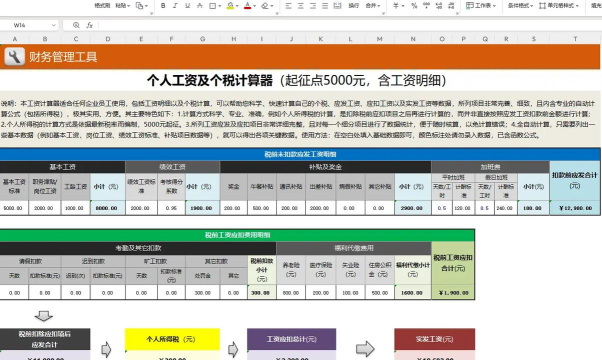Image resolution: width=602 pixels, height=360 pixels.
Task: Open the font color dropdown arrow
Action: [254, 6]
